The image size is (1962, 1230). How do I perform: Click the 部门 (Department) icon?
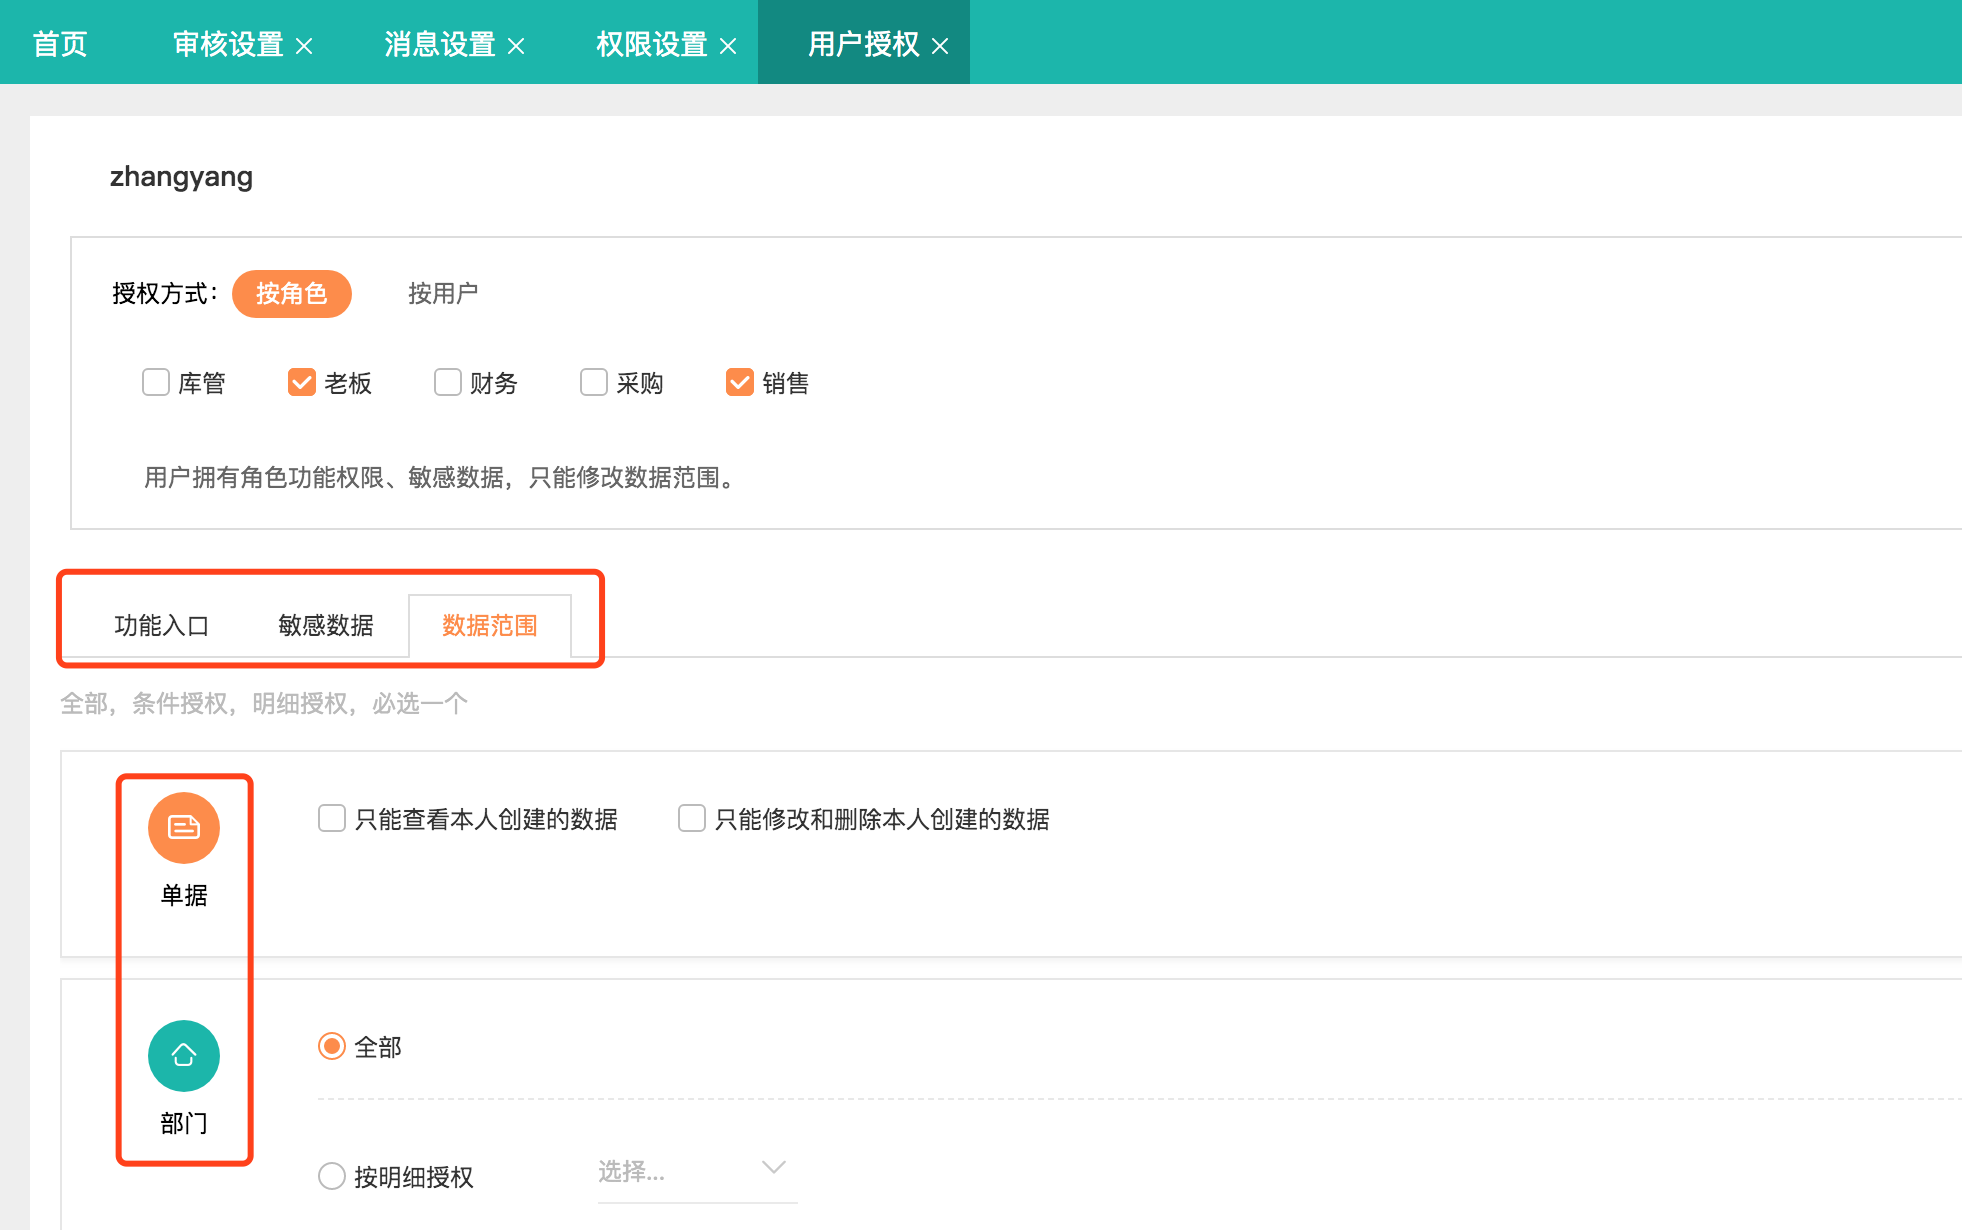tap(183, 1053)
